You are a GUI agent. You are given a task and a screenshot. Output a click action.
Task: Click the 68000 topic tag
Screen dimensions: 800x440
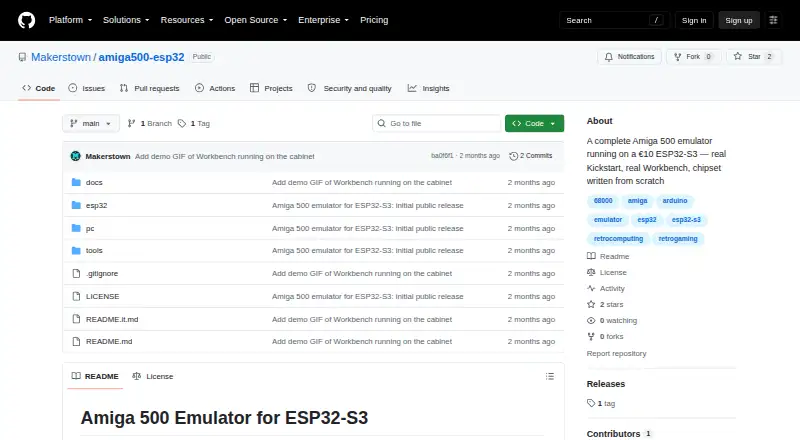coord(603,201)
